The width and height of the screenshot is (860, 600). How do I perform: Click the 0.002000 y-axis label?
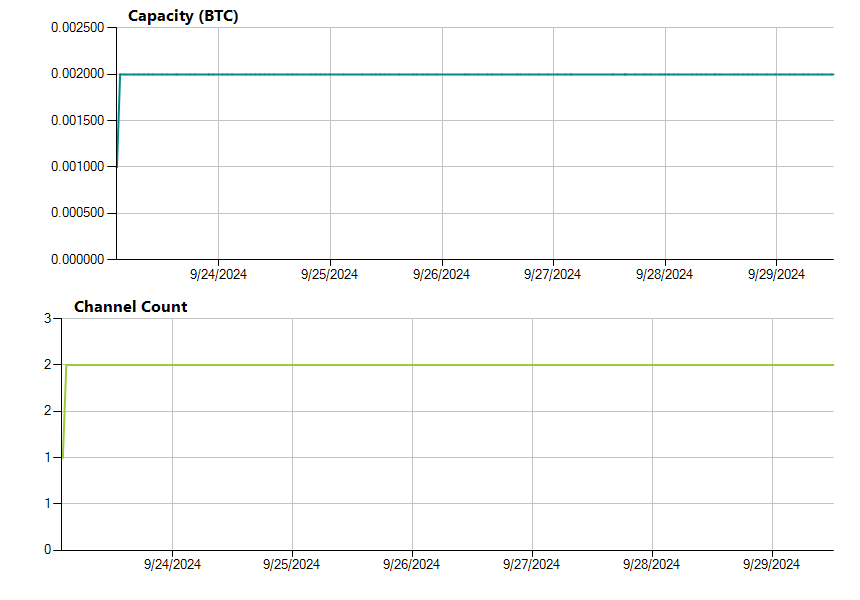click(x=77, y=74)
